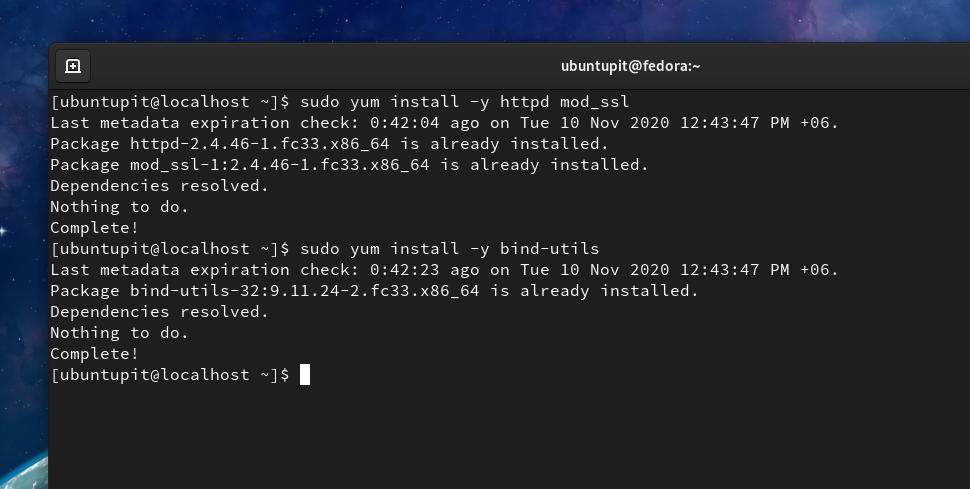970x489 pixels.
Task: Click the httpd-2.4.46-1.fc33.x86_64 package name
Action: [259, 144]
